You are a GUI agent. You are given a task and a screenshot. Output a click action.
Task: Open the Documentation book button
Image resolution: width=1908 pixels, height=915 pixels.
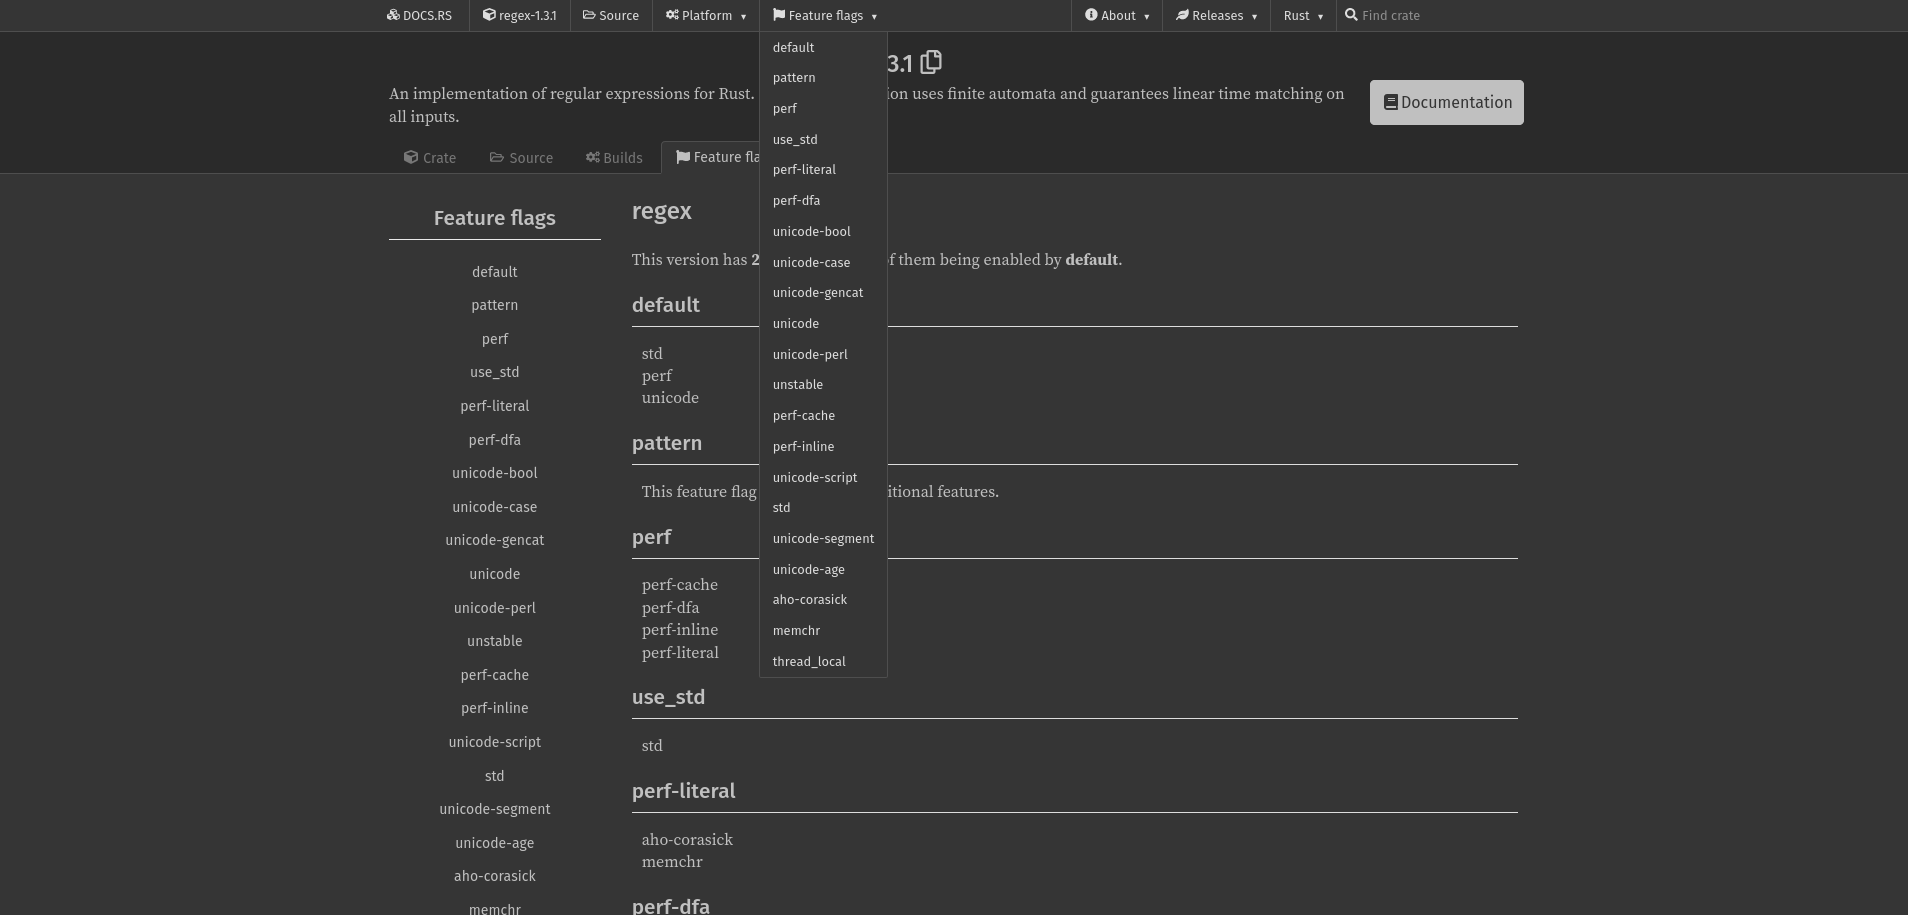pyautogui.click(x=1446, y=103)
